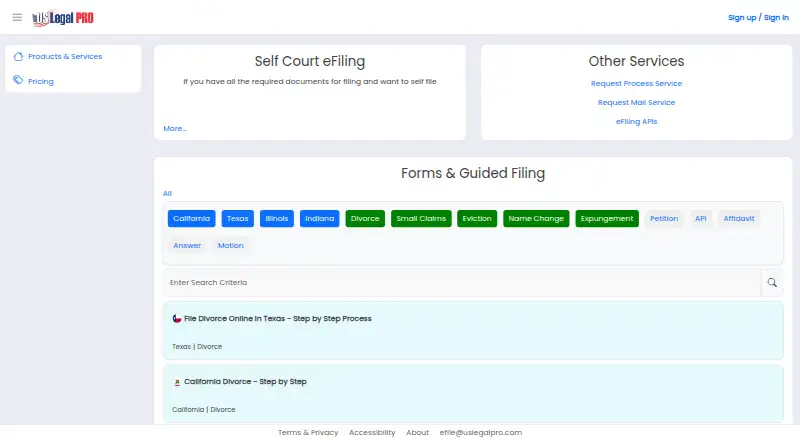
Task: Filter forms by Indiana tag
Action: point(319,218)
